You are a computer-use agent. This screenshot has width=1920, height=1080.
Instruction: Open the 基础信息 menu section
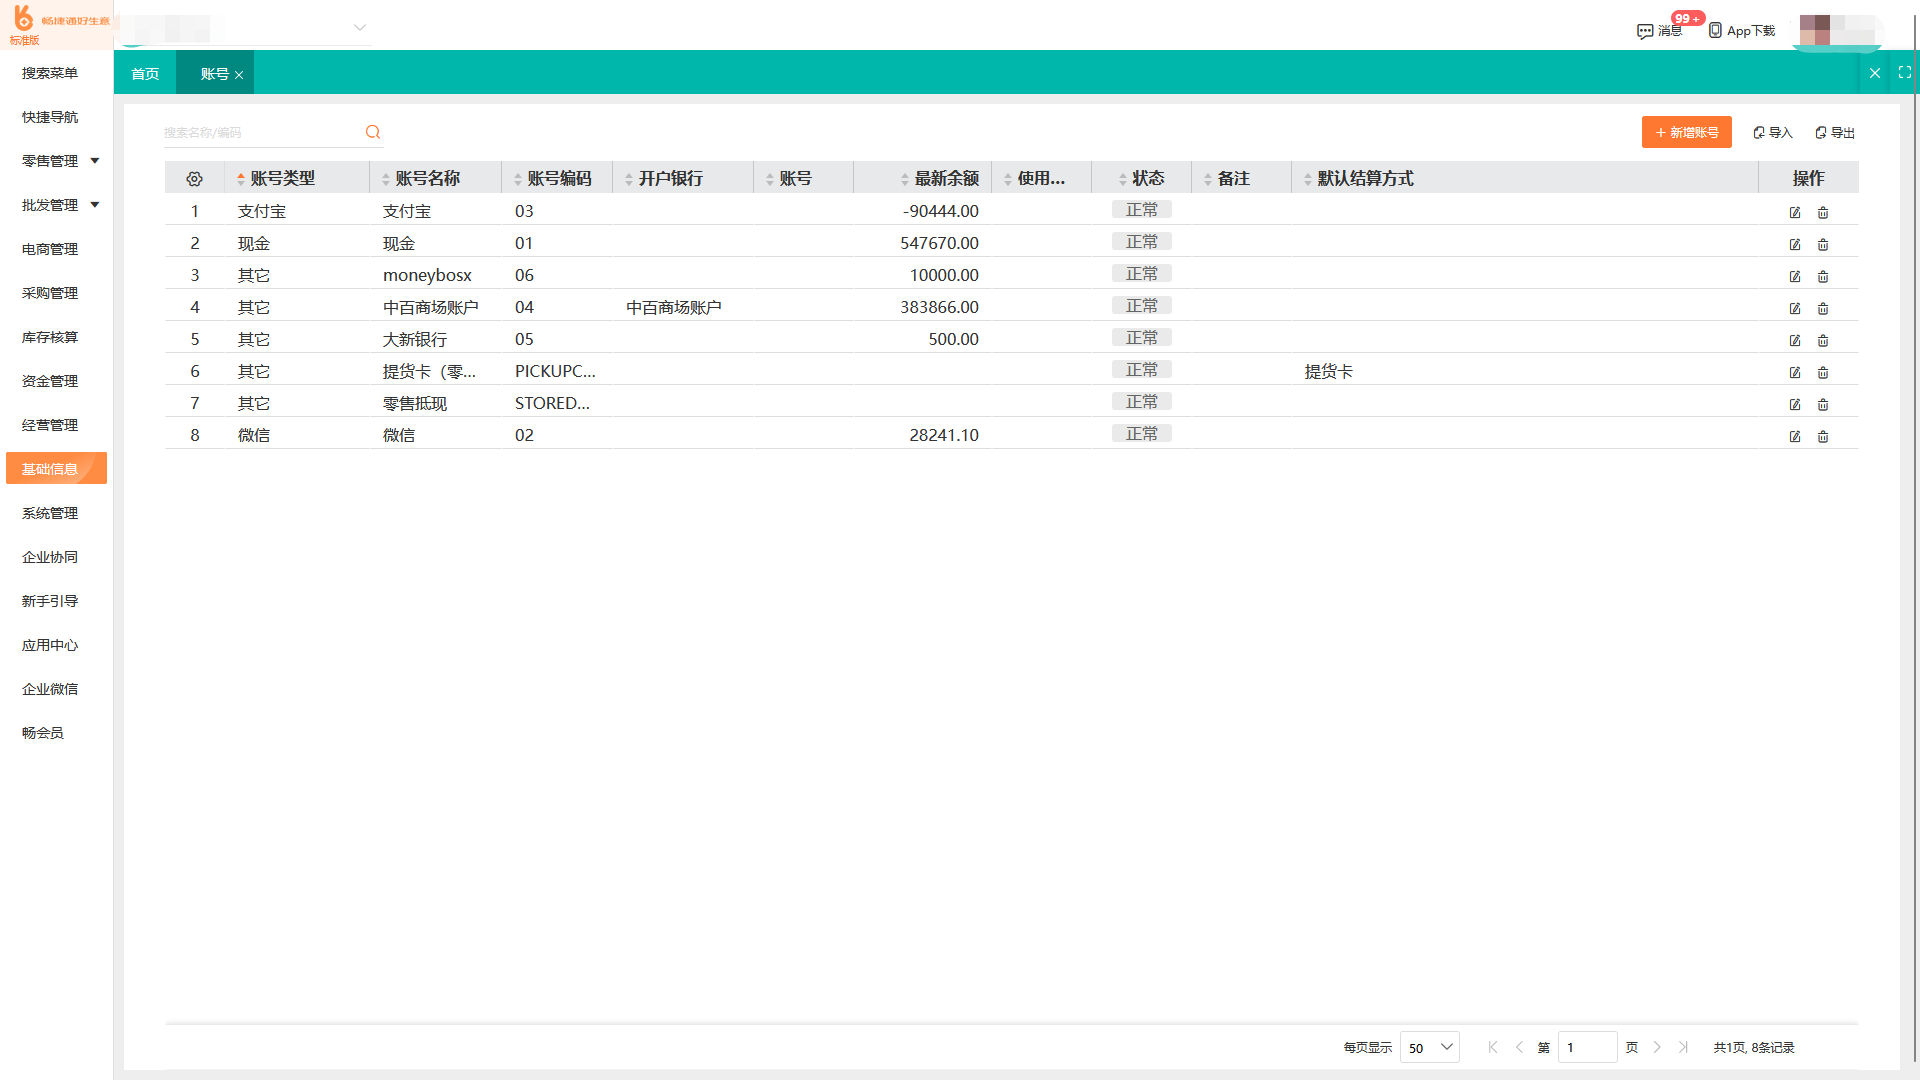54,468
